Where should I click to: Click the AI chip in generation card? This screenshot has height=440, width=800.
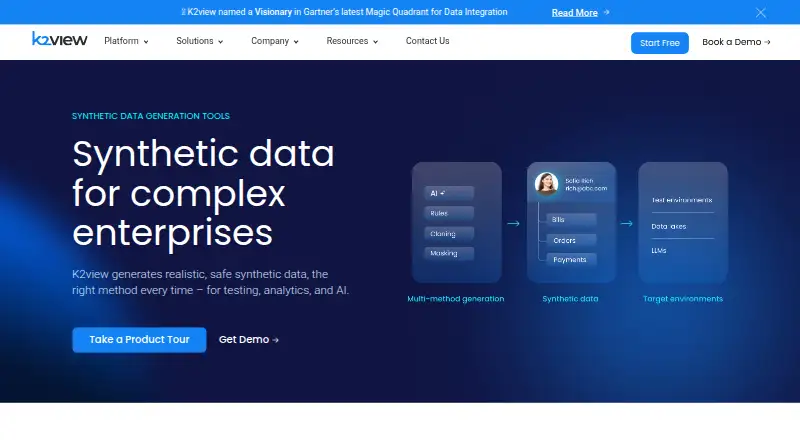click(x=449, y=193)
